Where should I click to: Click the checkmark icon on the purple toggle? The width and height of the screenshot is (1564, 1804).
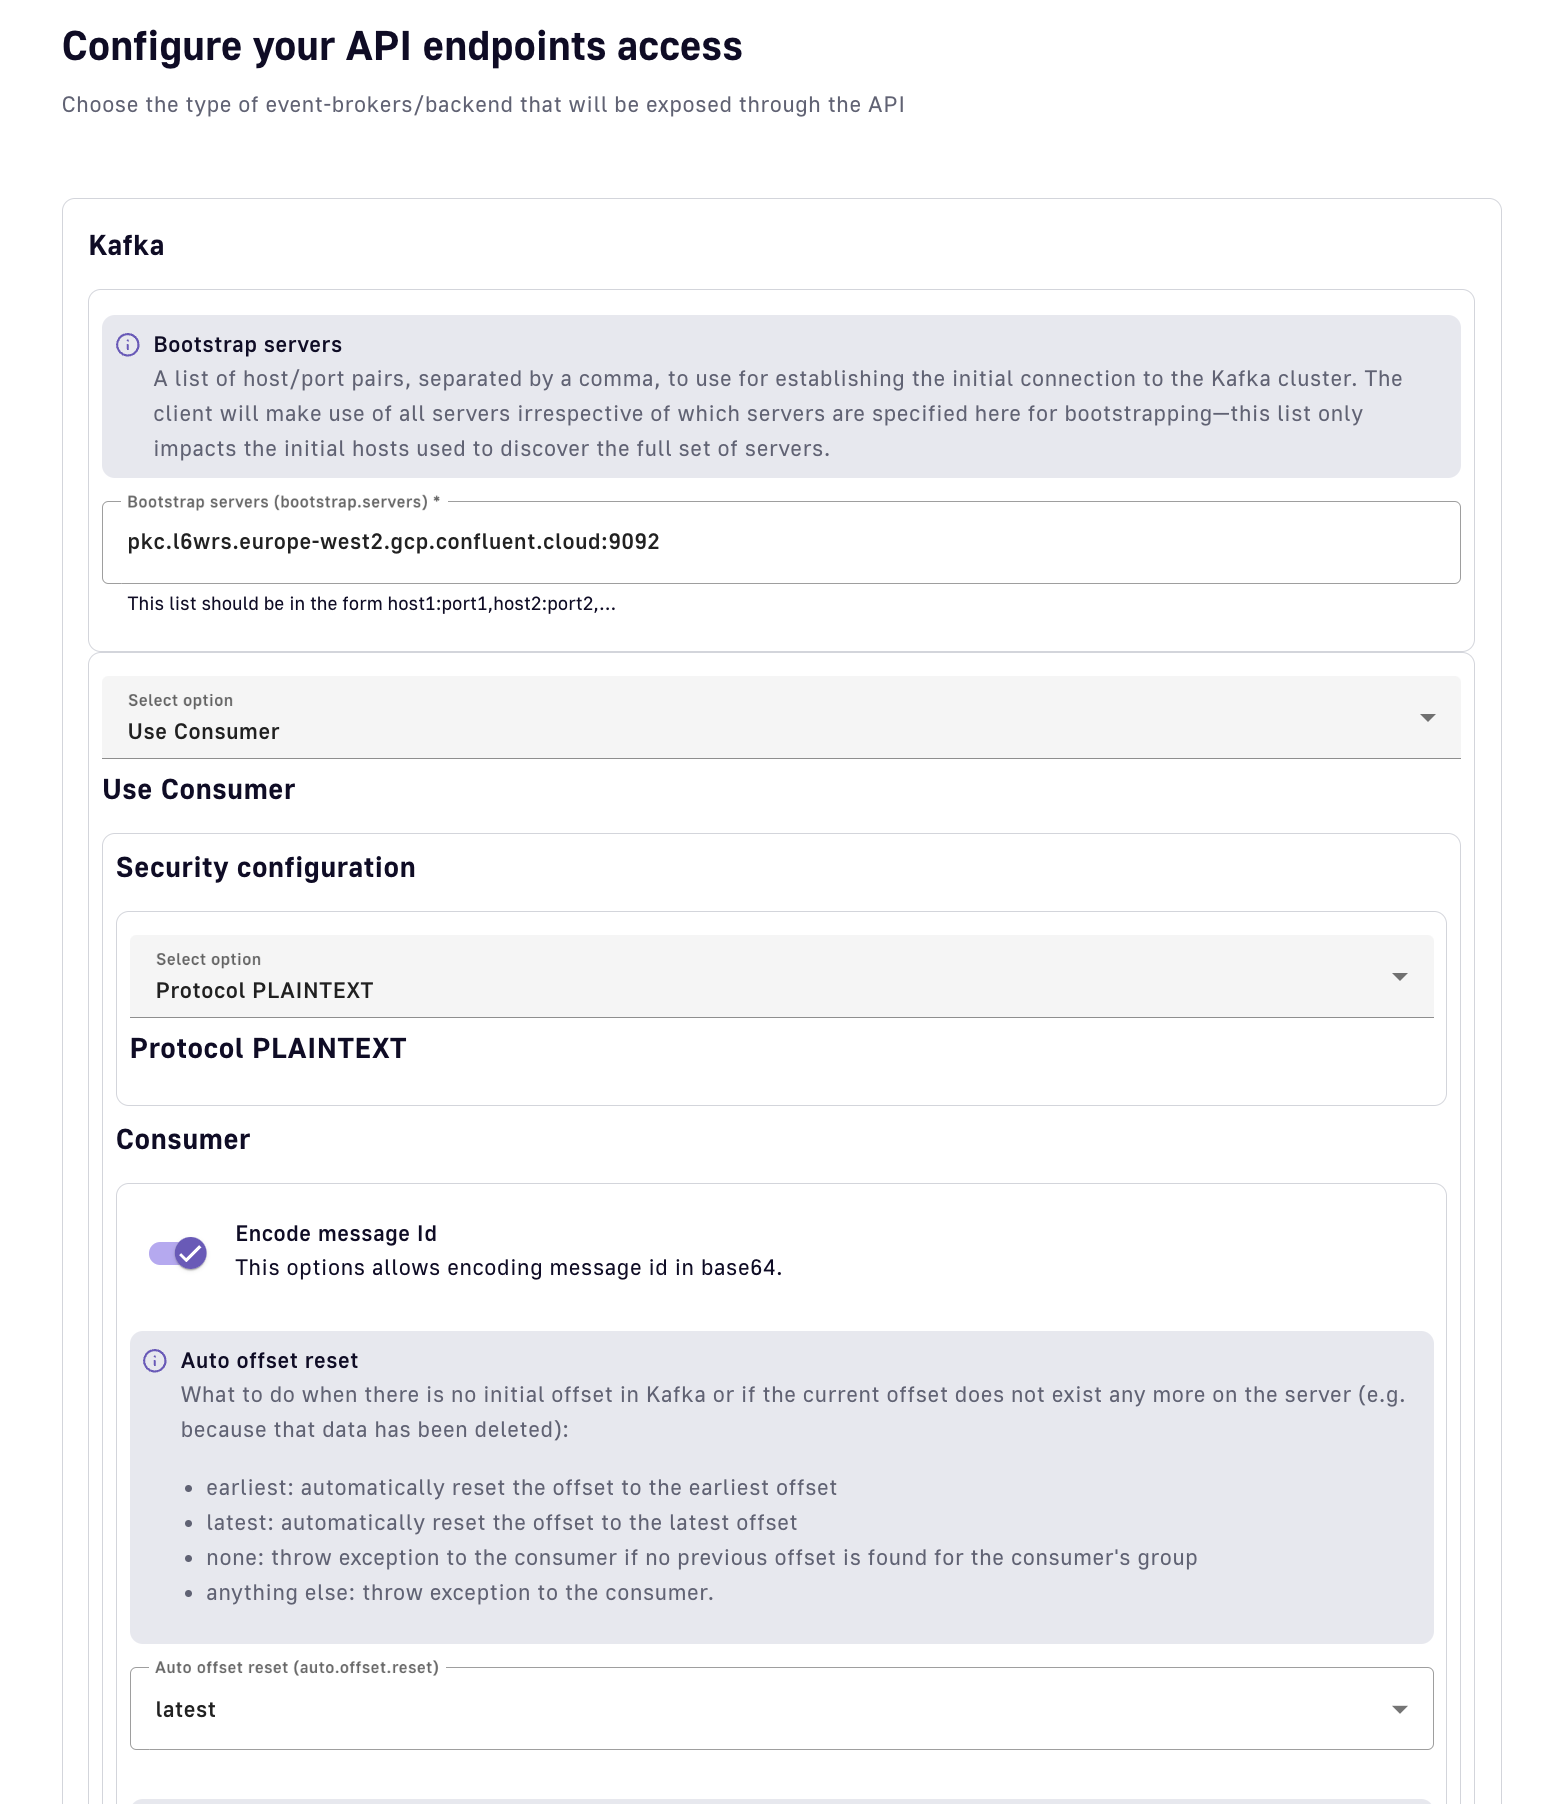(x=190, y=1252)
